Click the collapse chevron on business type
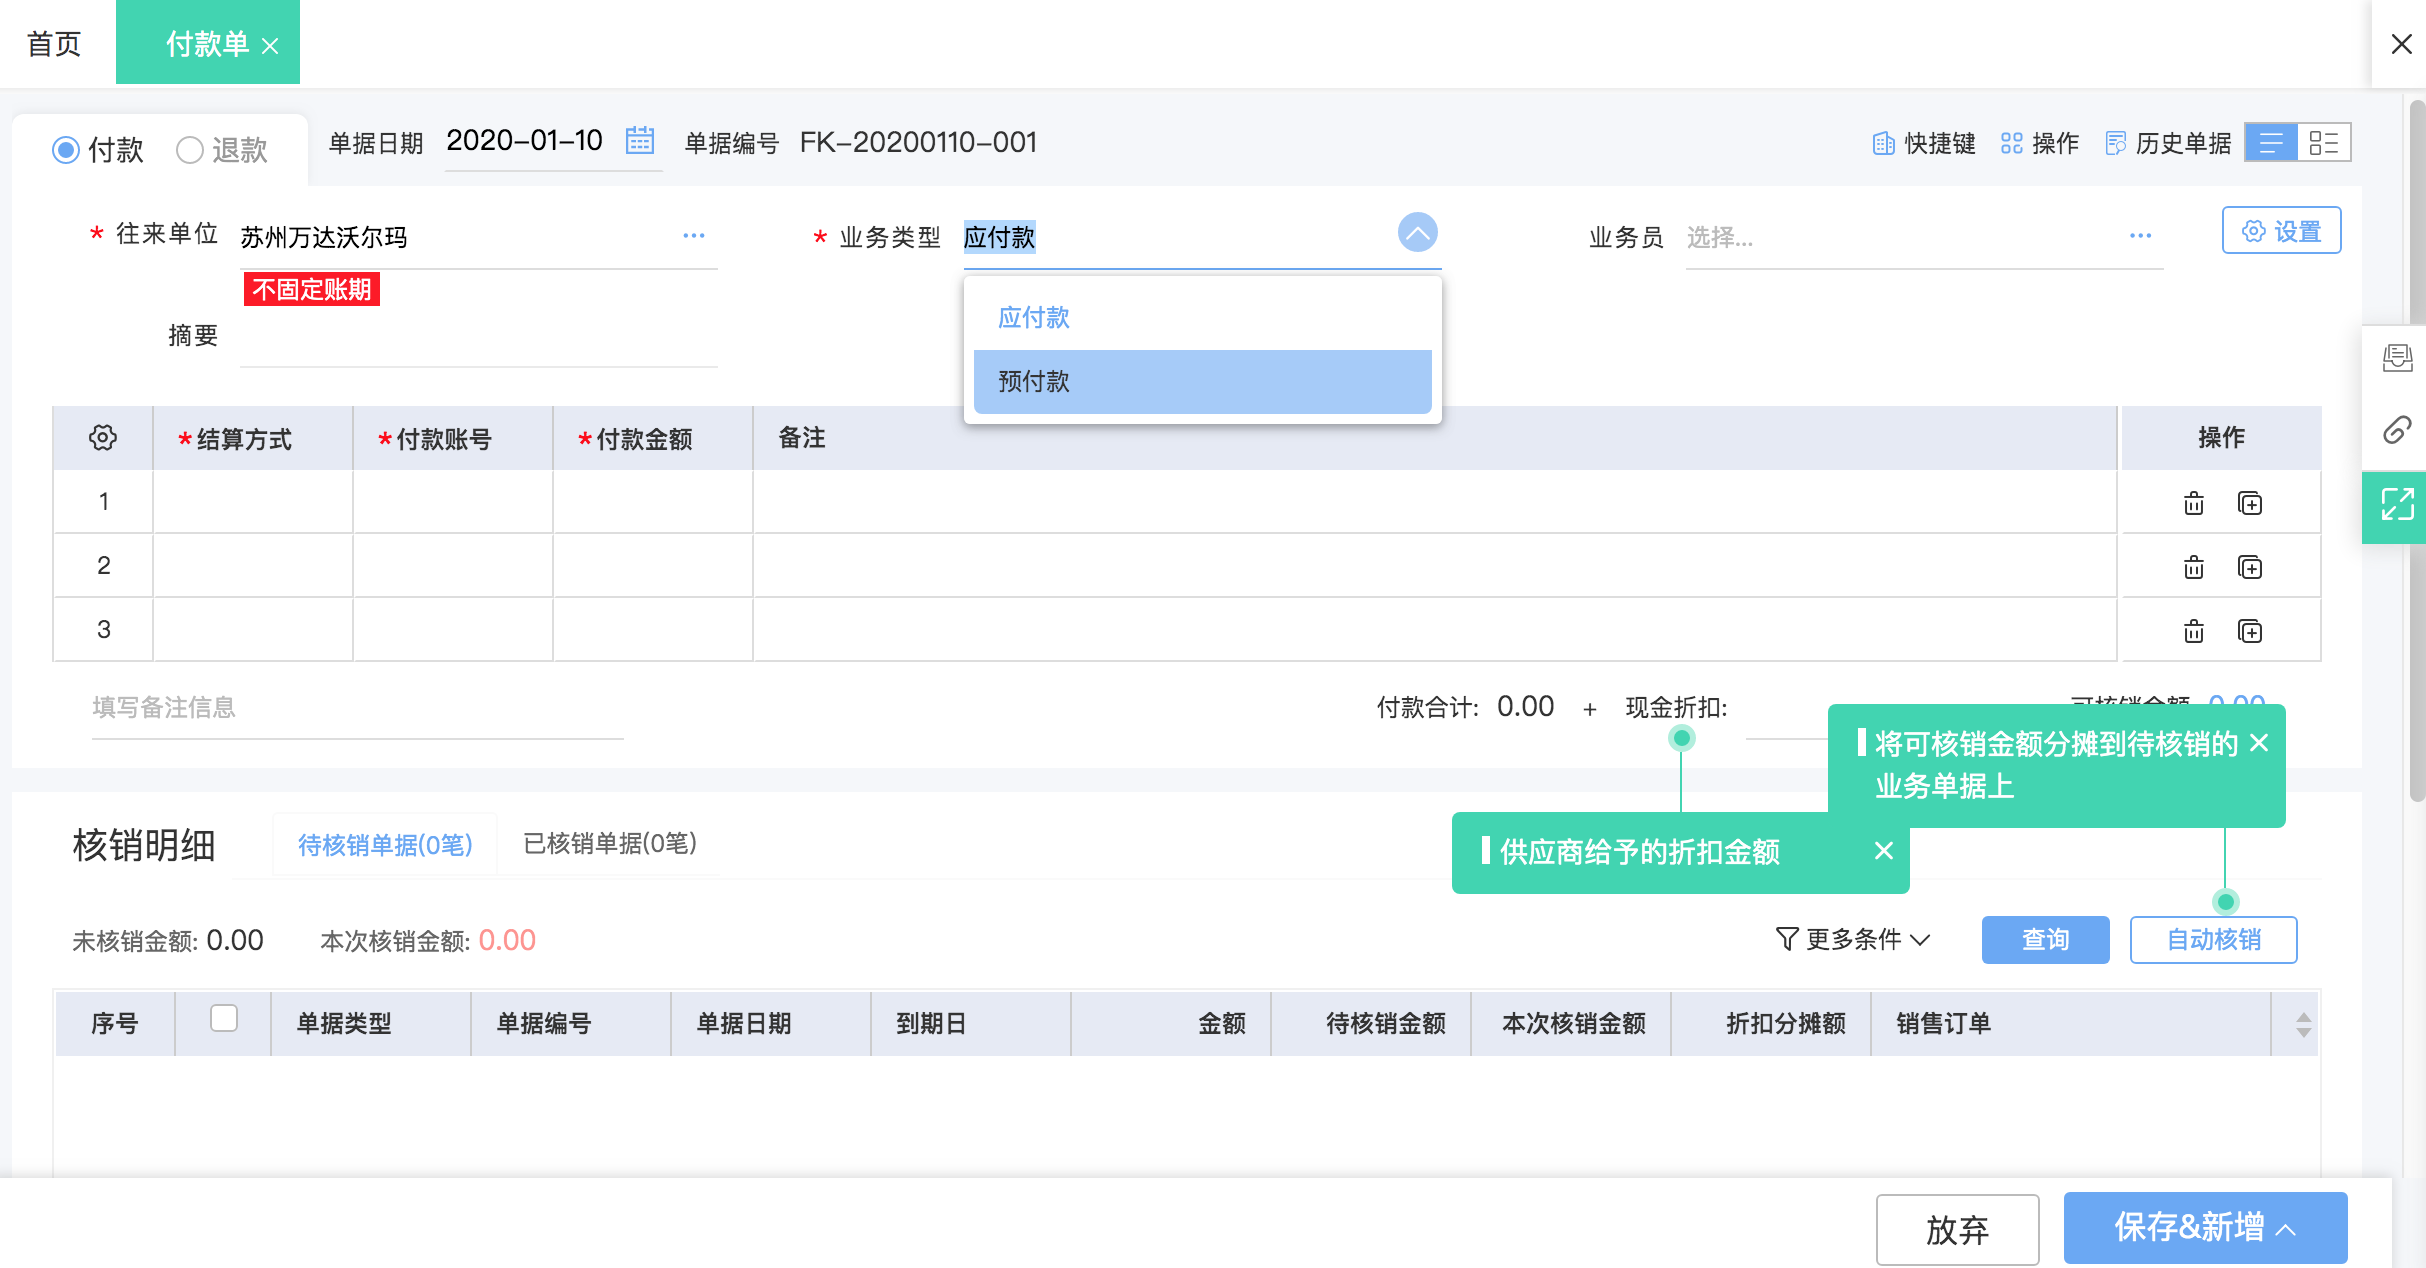 click(1417, 233)
